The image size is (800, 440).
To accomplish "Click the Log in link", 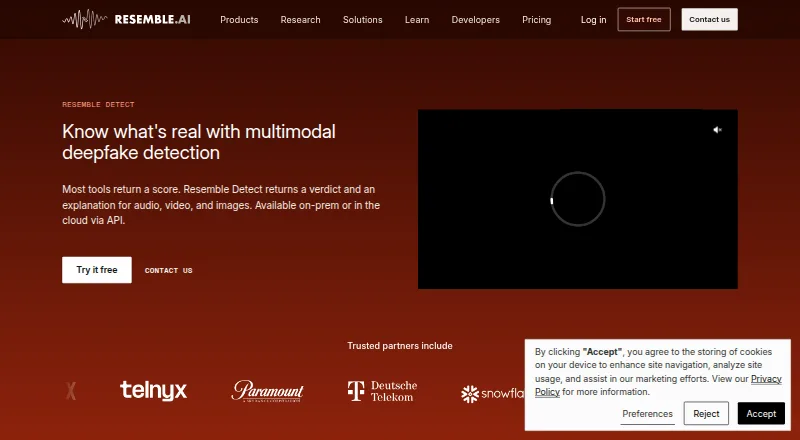I will pyautogui.click(x=593, y=20).
